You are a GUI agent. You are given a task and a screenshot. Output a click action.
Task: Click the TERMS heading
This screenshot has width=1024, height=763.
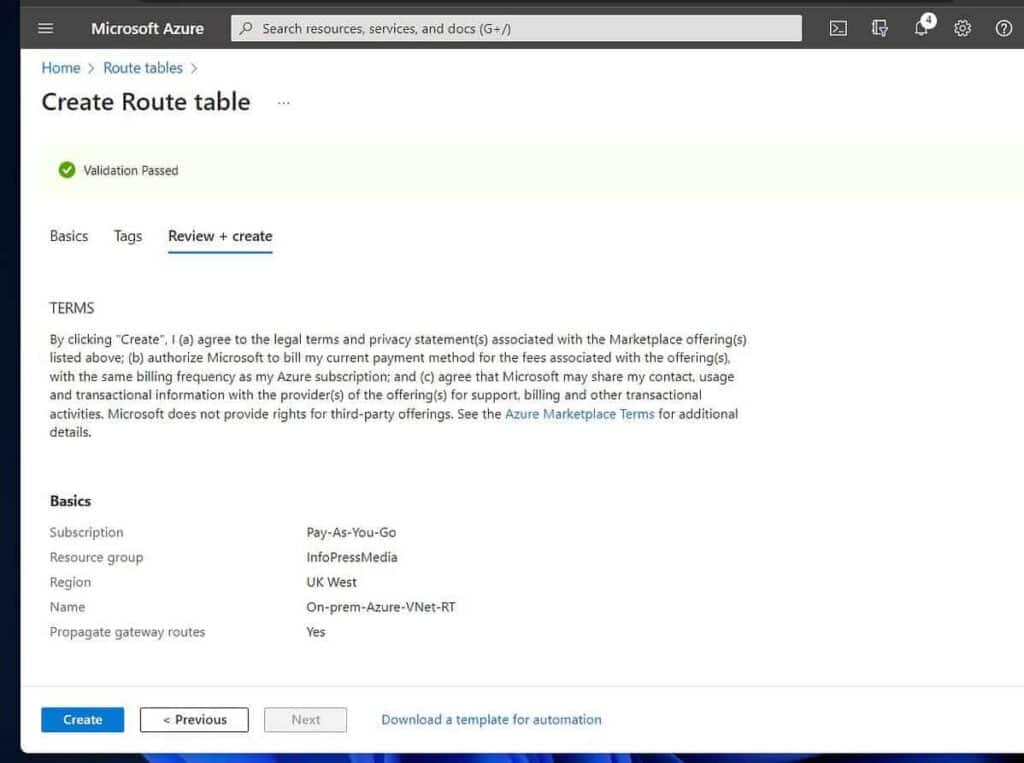[x=72, y=308]
